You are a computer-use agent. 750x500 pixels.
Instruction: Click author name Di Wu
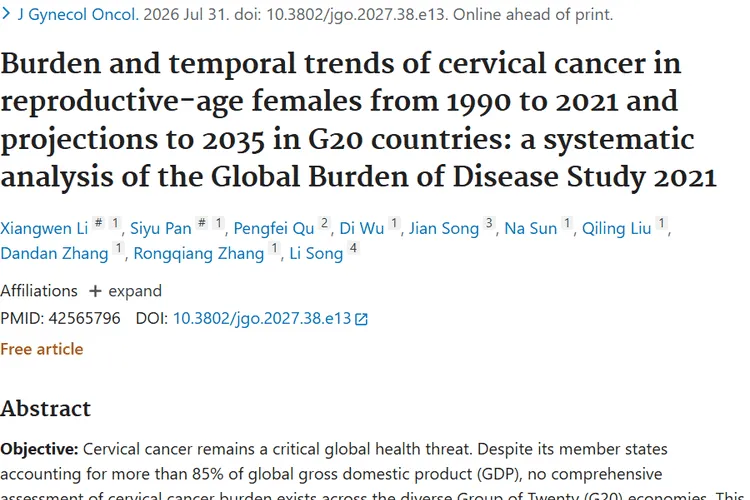click(362, 228)
